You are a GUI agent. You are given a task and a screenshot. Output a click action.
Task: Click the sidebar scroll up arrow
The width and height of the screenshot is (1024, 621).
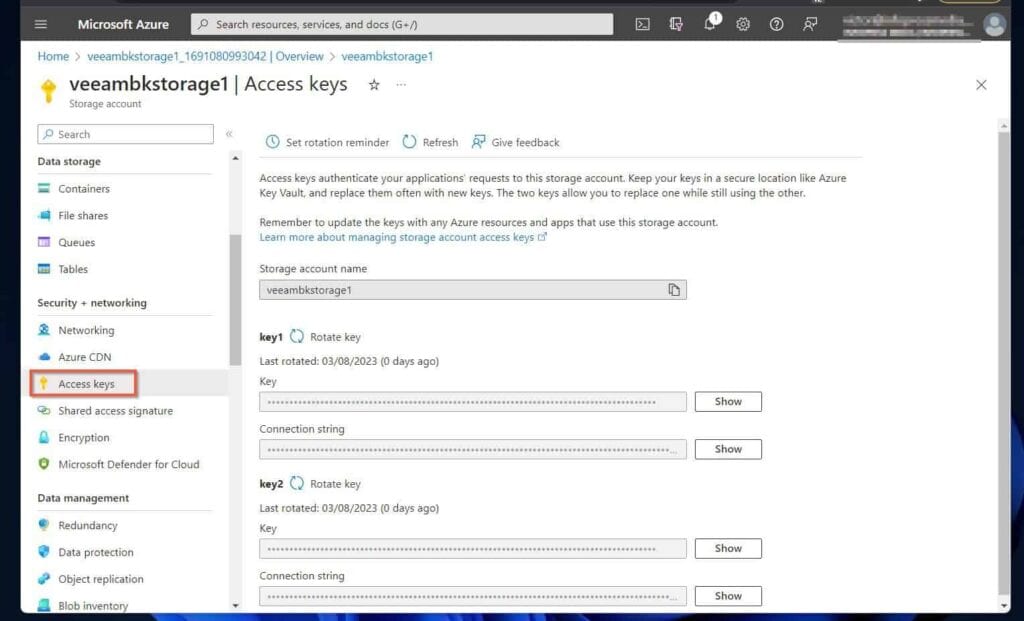coord(235,158)
